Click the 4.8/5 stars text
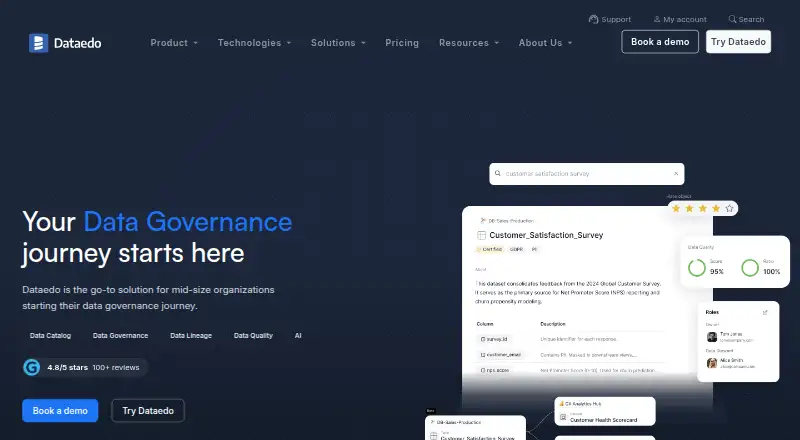The height and width of the screenshot is (440, 800). pos(67,368)
